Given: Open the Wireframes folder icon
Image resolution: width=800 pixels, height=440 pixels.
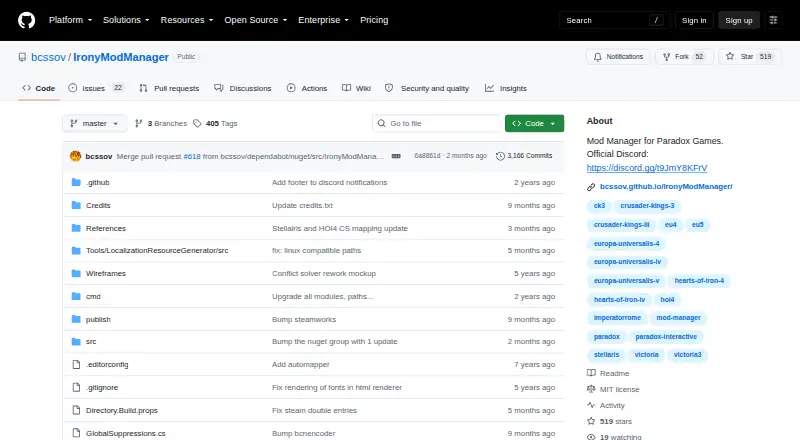Looking at the screenshot, I should click(x=76, y=274).
